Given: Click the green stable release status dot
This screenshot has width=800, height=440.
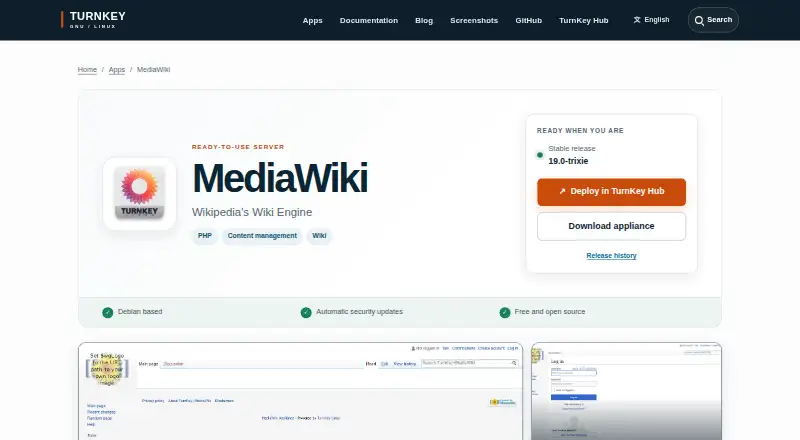Looking at the screenshot, I should pos(540,155).
